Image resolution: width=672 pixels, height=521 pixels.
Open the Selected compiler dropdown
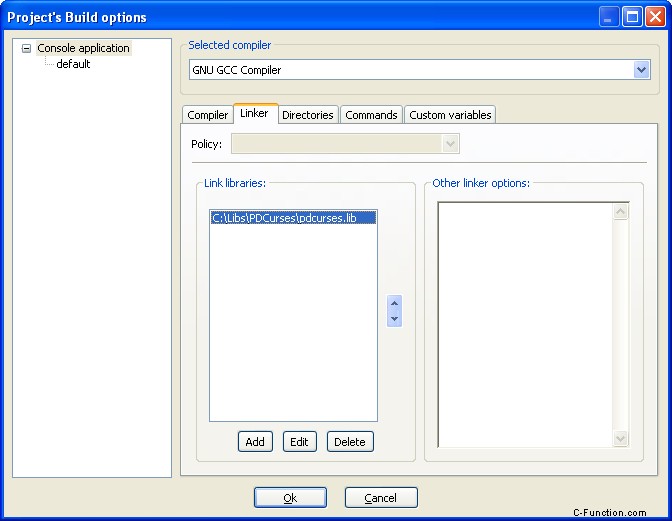tap(641, 70)
